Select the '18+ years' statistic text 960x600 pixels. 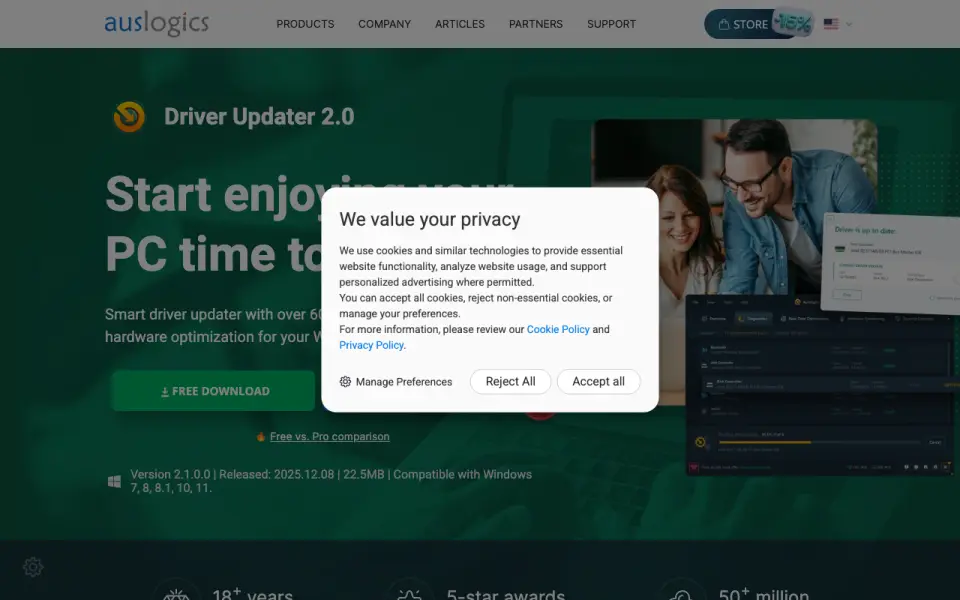click(x=252, y=594)
